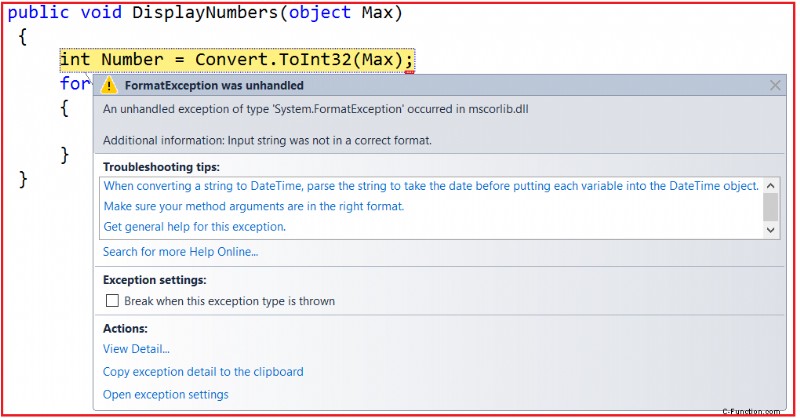The height and width of the screenshot is (418, 800).
Task: Copy exception detail to the clipboard
Action: pos(203,372)
